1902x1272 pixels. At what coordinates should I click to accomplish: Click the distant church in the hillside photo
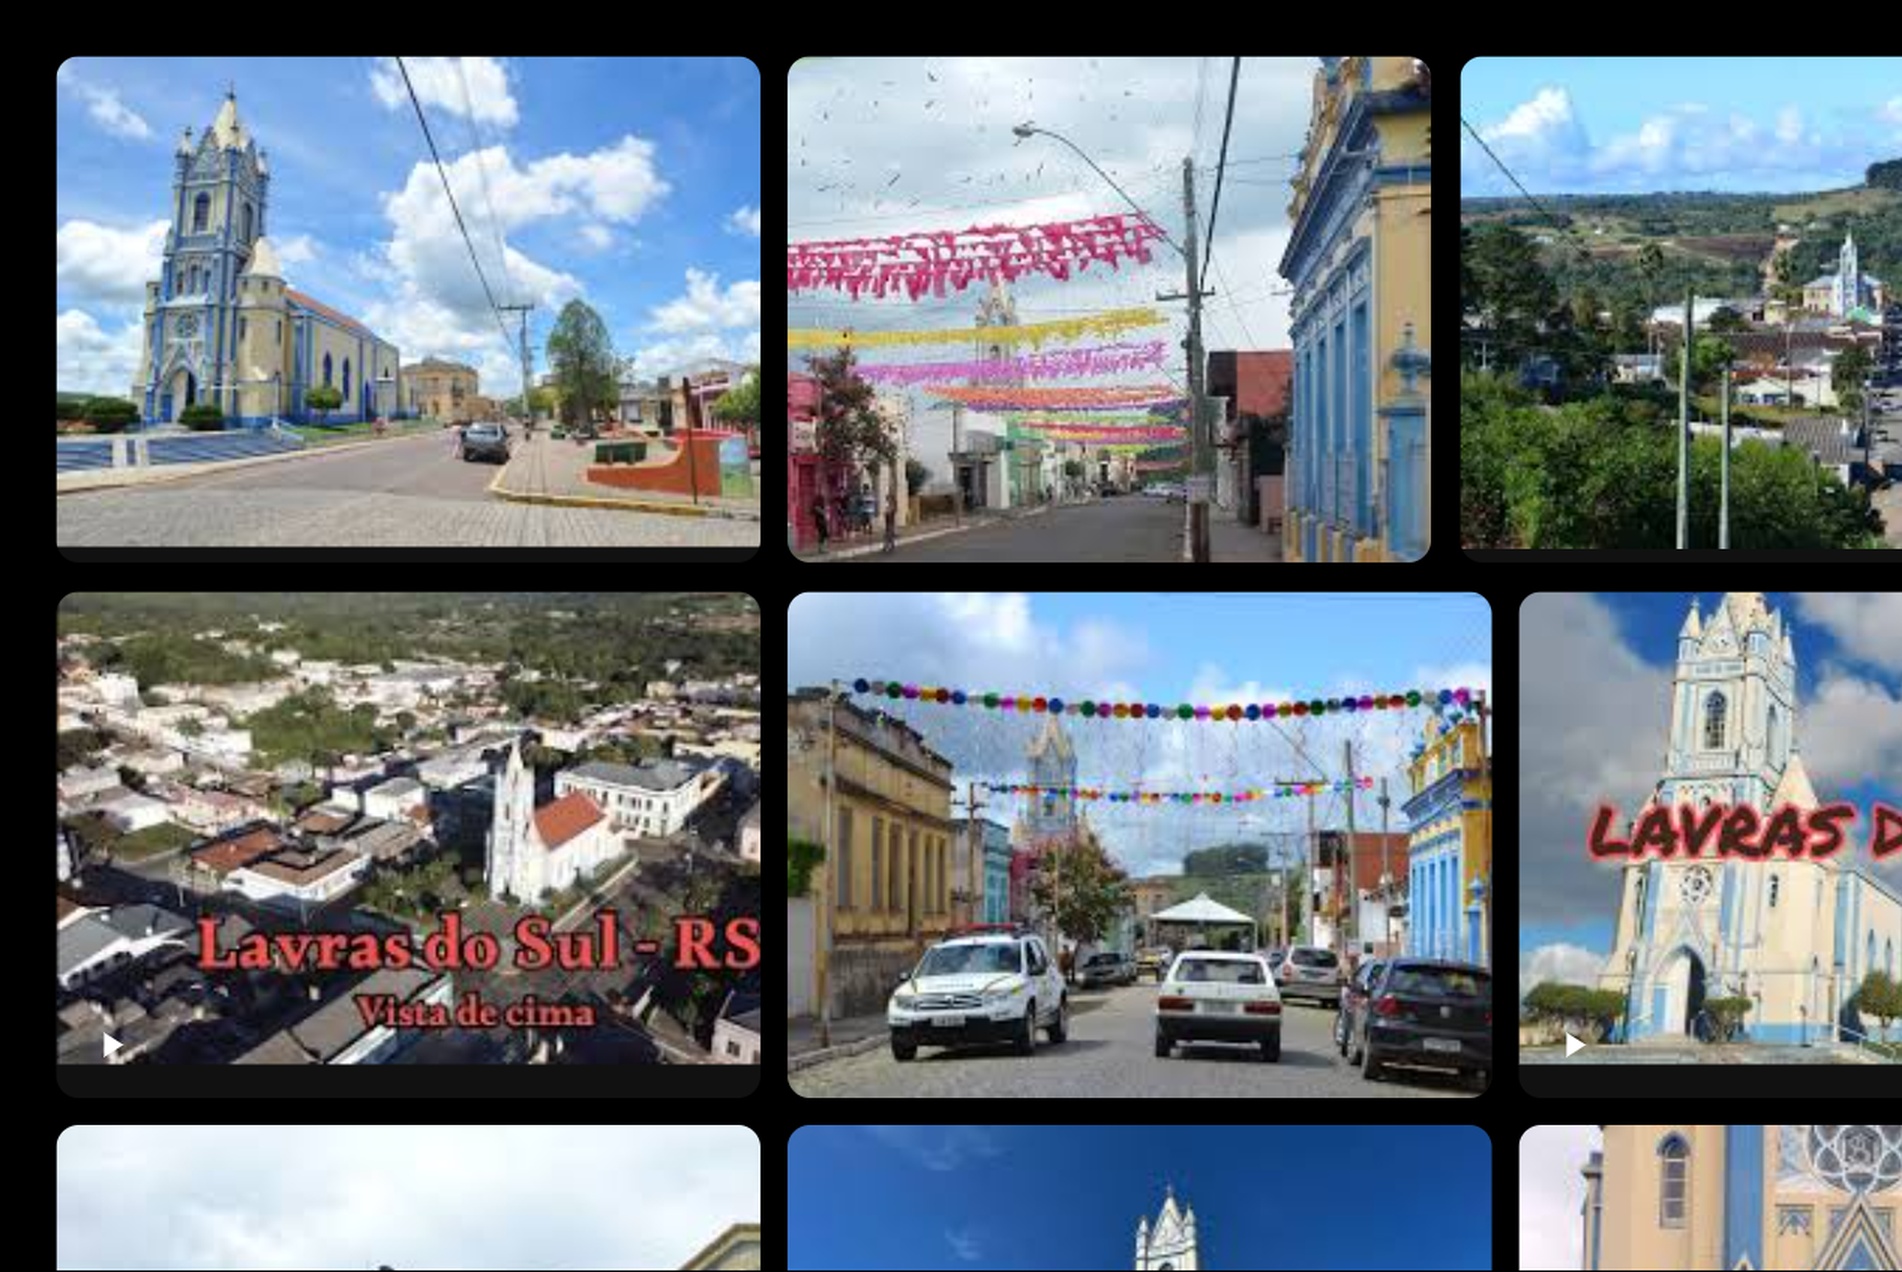point(1846,275)
